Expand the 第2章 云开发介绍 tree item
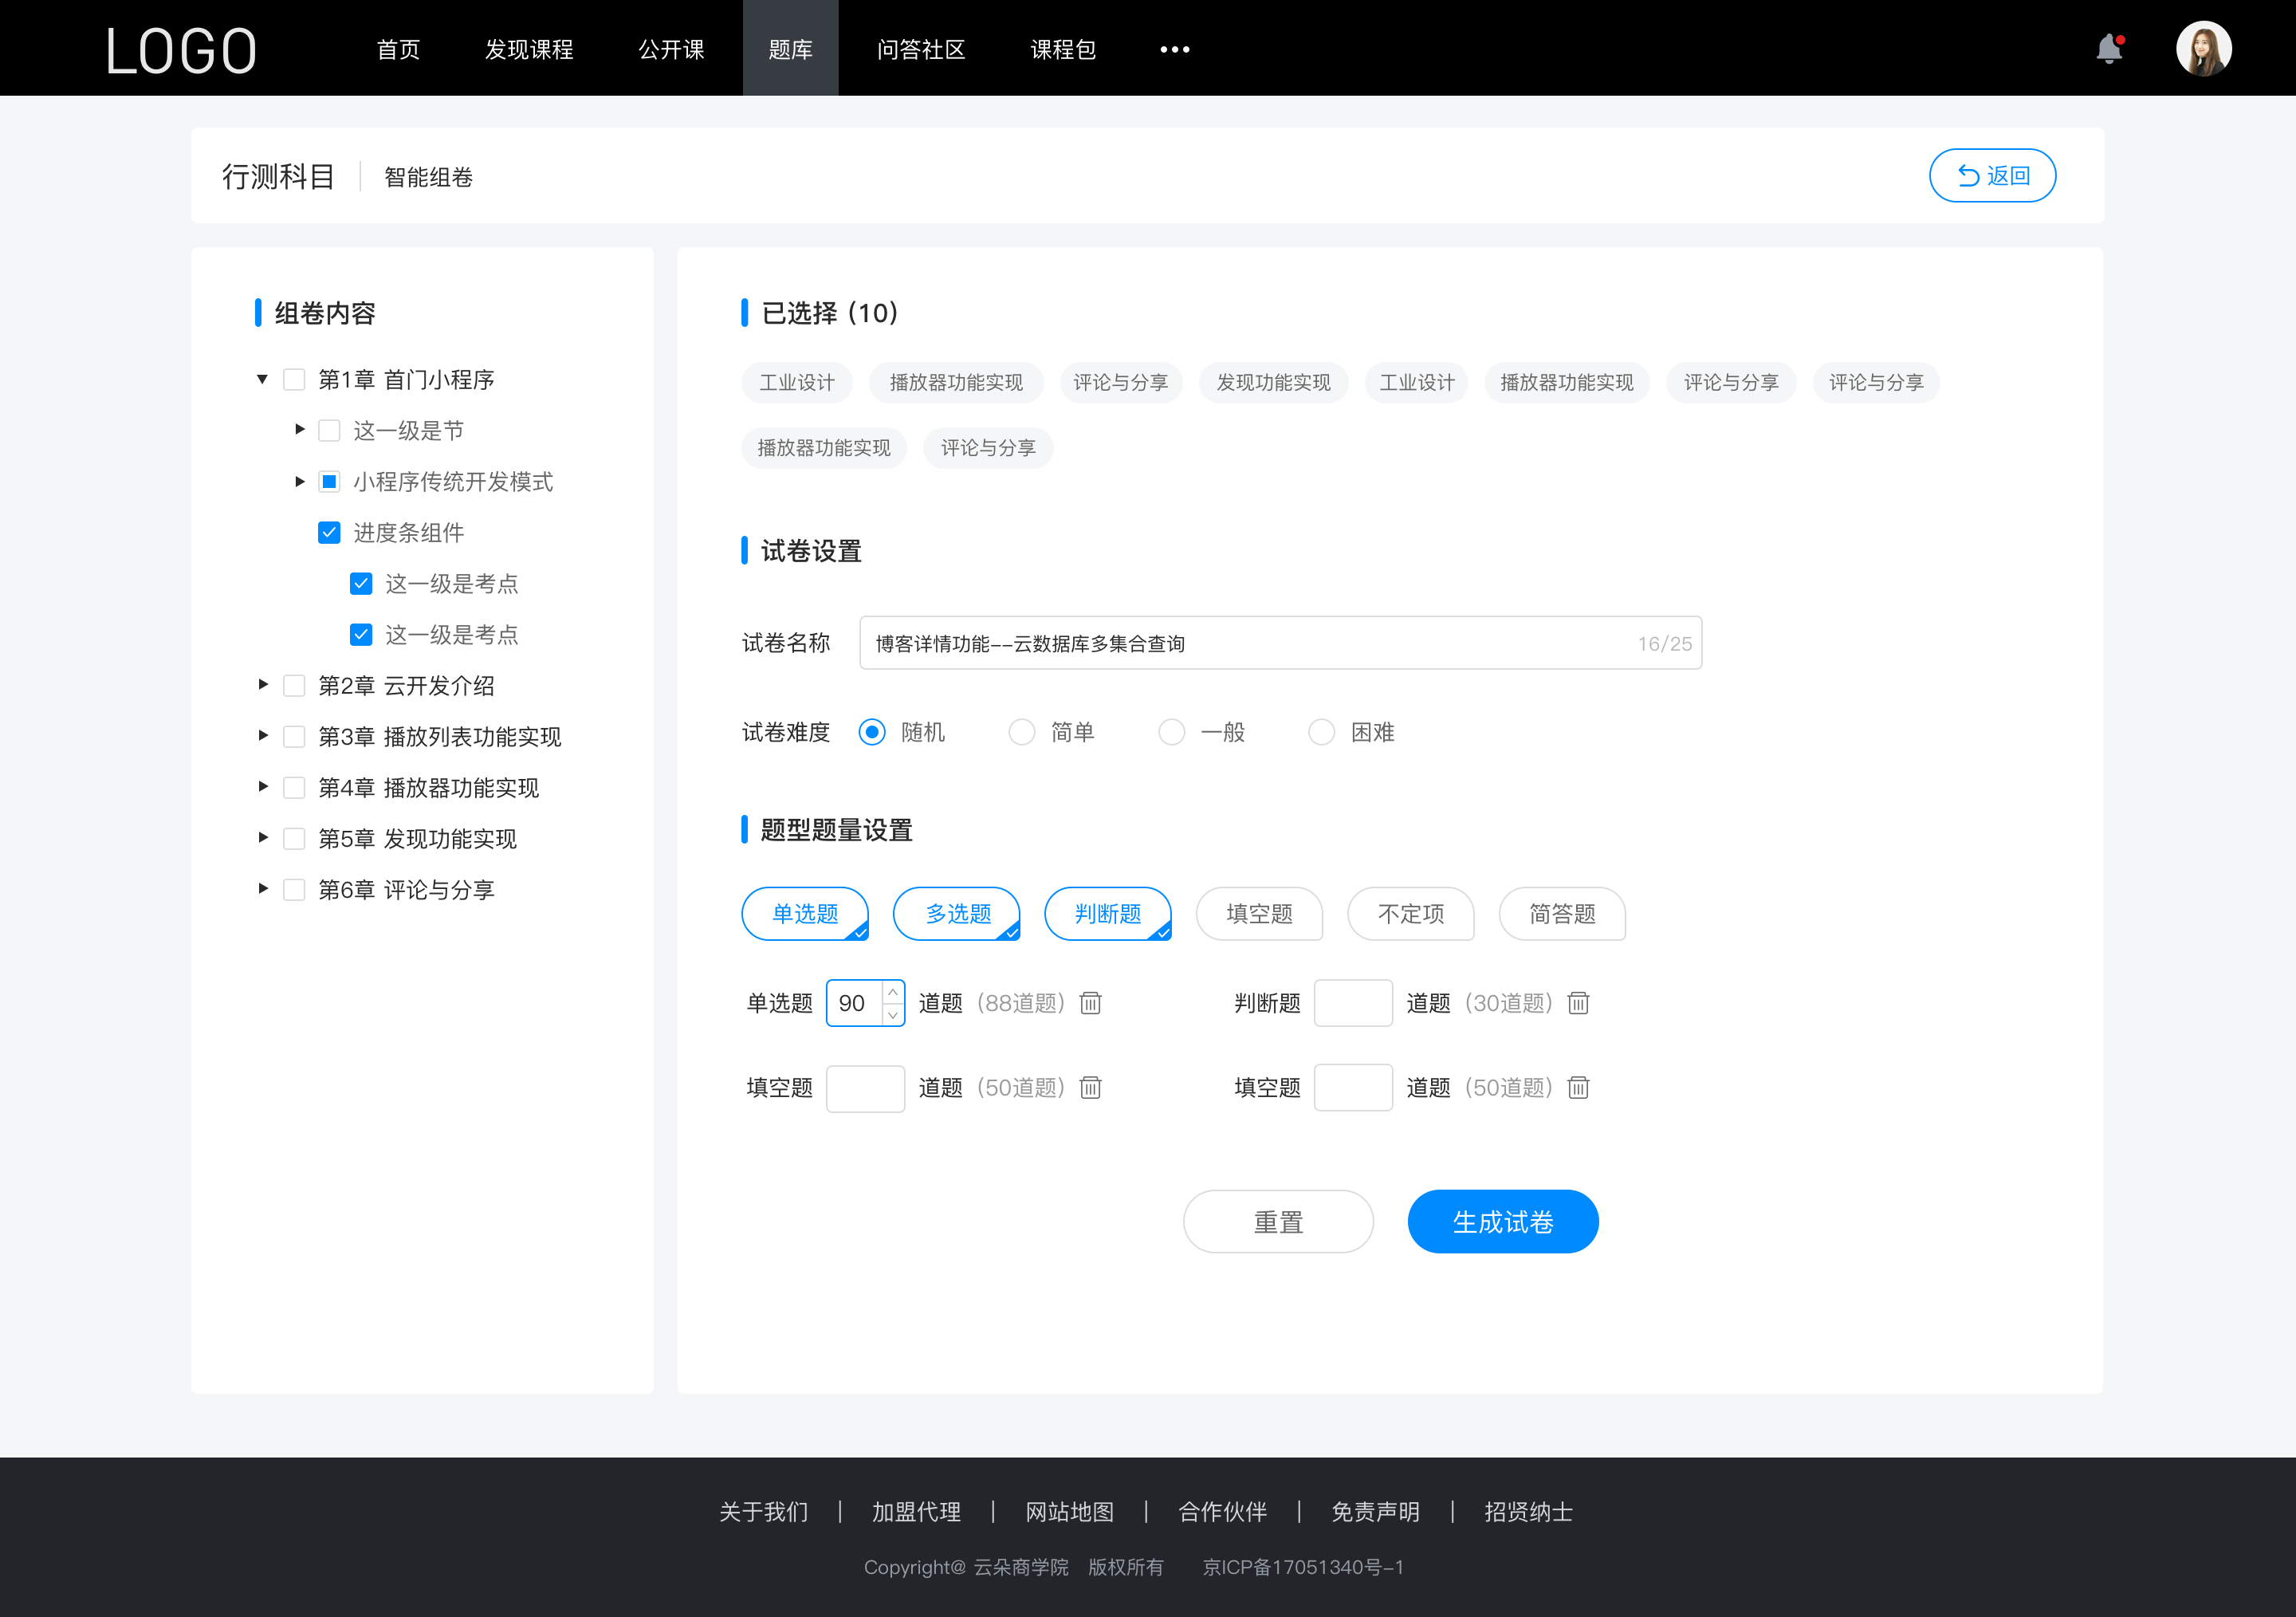2296x1617 pixels. [262, 686]
